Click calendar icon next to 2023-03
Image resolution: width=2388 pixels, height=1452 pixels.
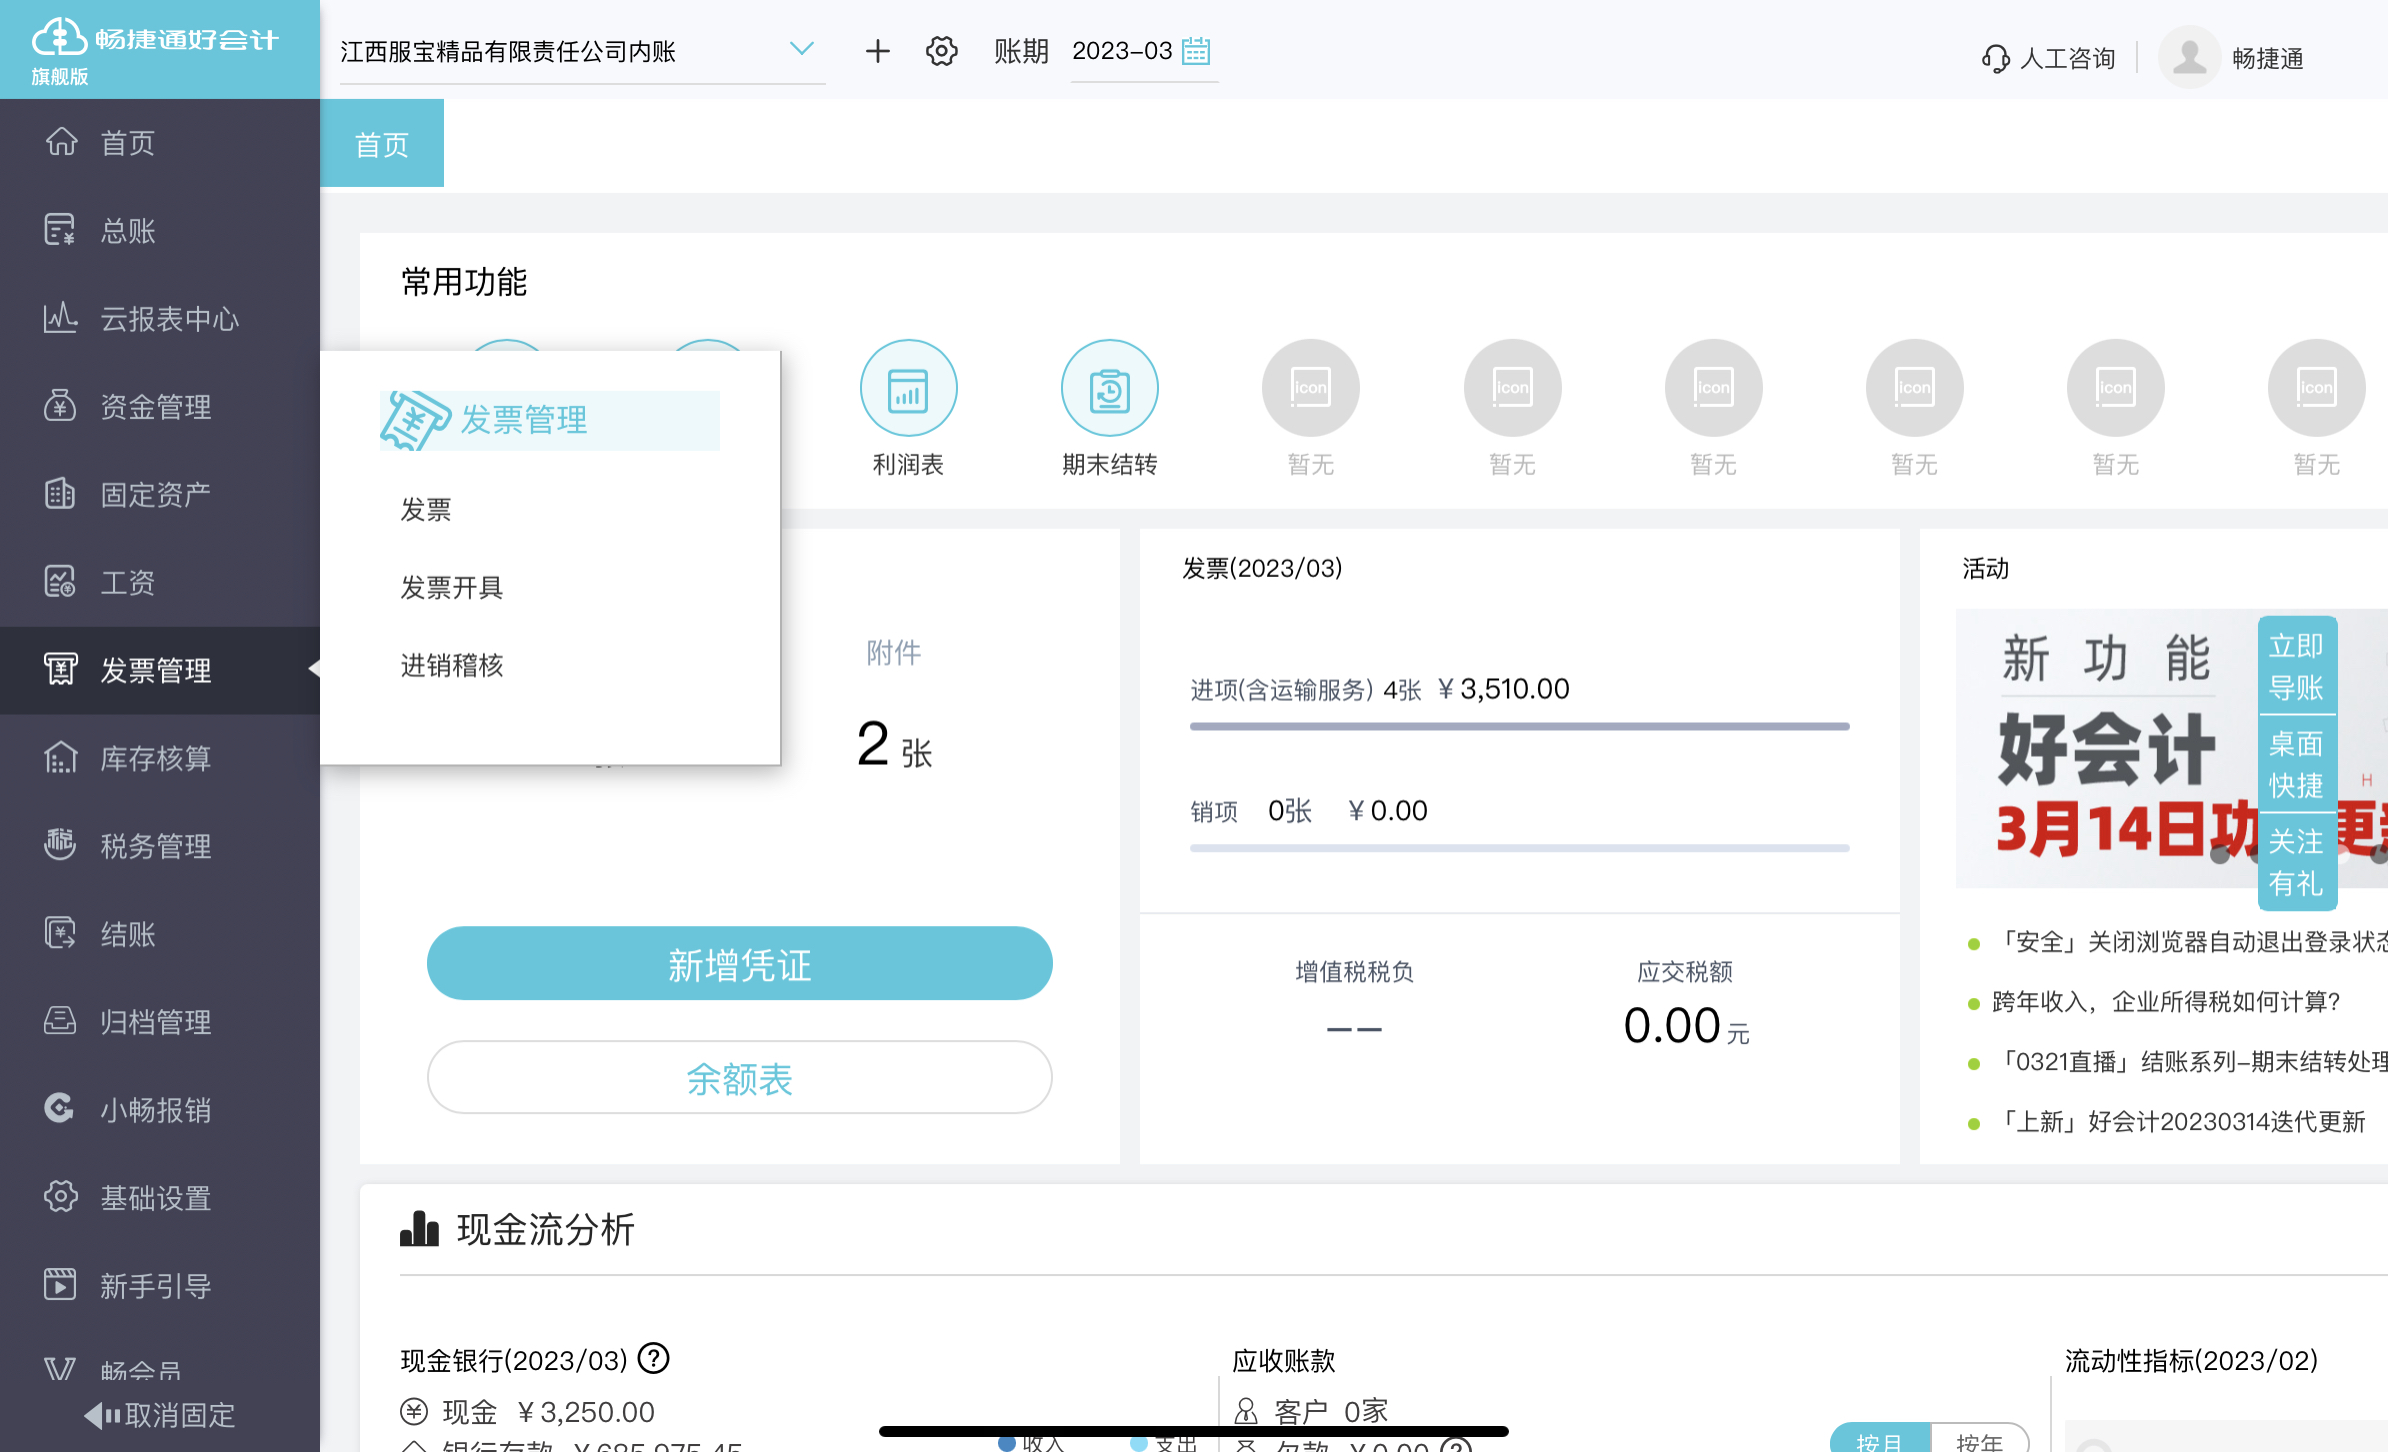point(1197,49)
